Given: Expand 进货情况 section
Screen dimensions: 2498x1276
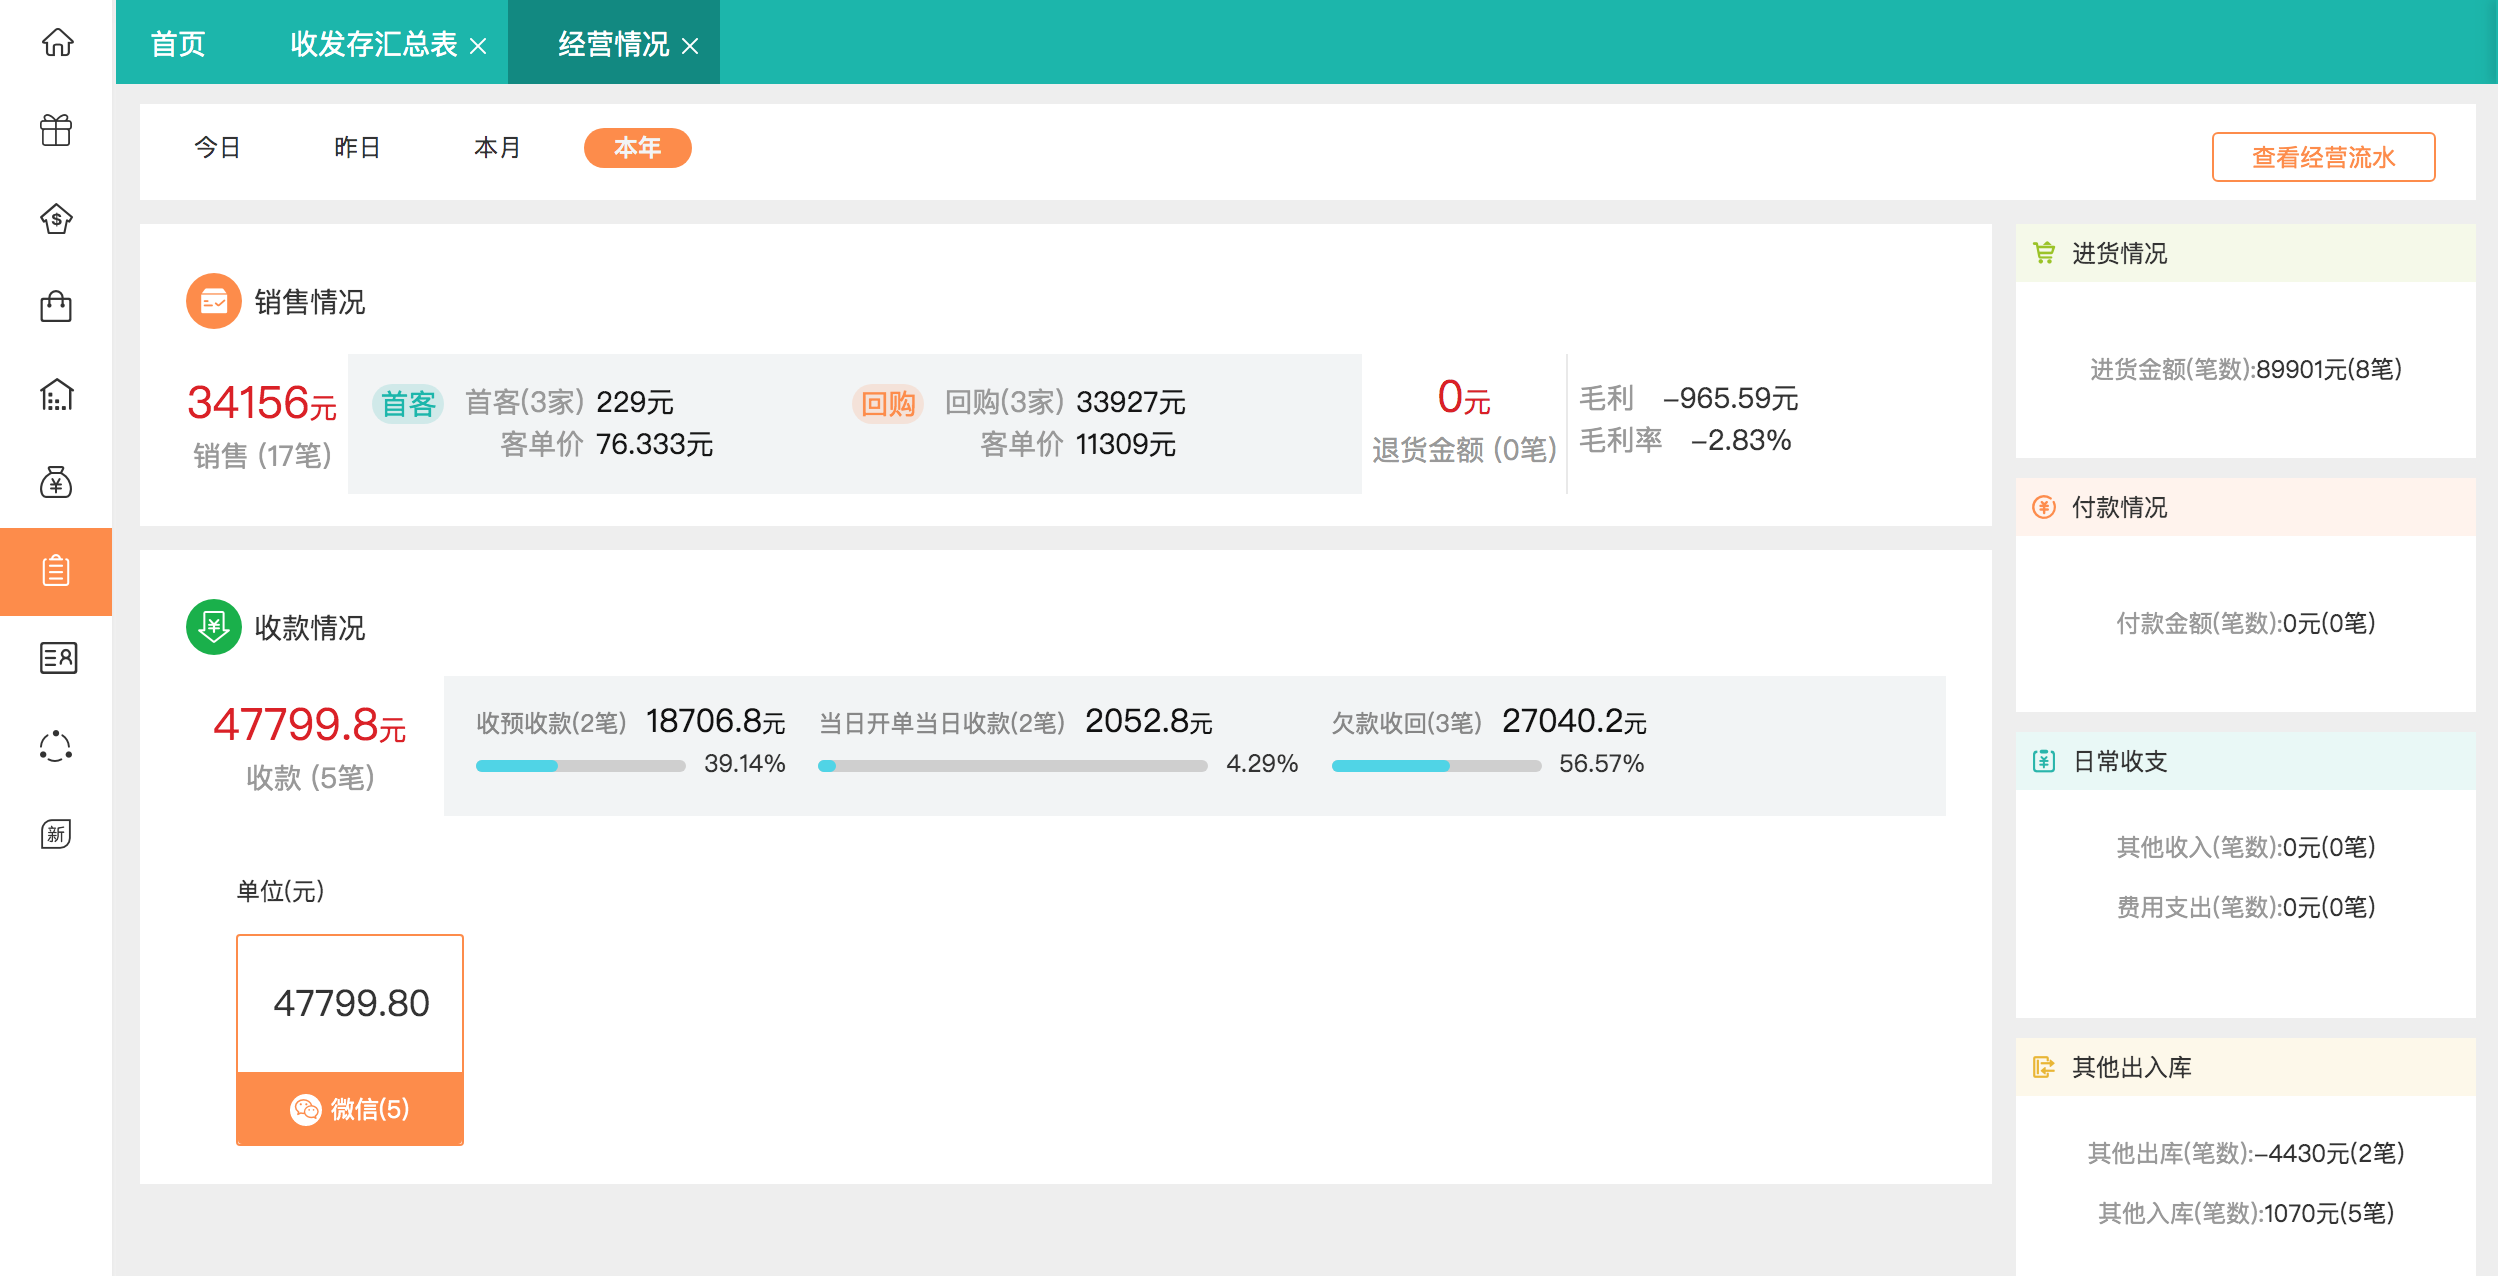Looking at the screenshot, I should (2117, 252).
